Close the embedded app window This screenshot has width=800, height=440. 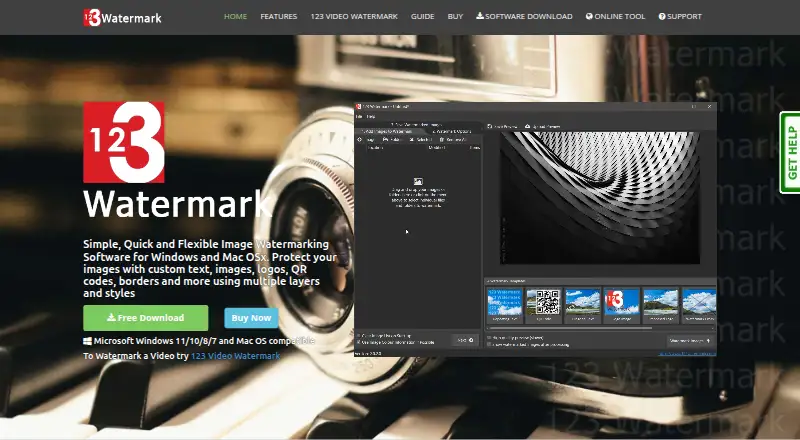click(709, 107)
